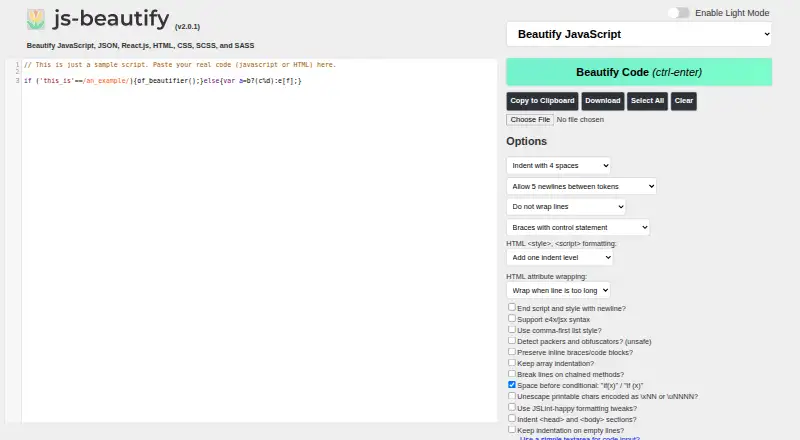Enable Use comma-first list style checkbox
800x440 pixels.
point(512,330)
